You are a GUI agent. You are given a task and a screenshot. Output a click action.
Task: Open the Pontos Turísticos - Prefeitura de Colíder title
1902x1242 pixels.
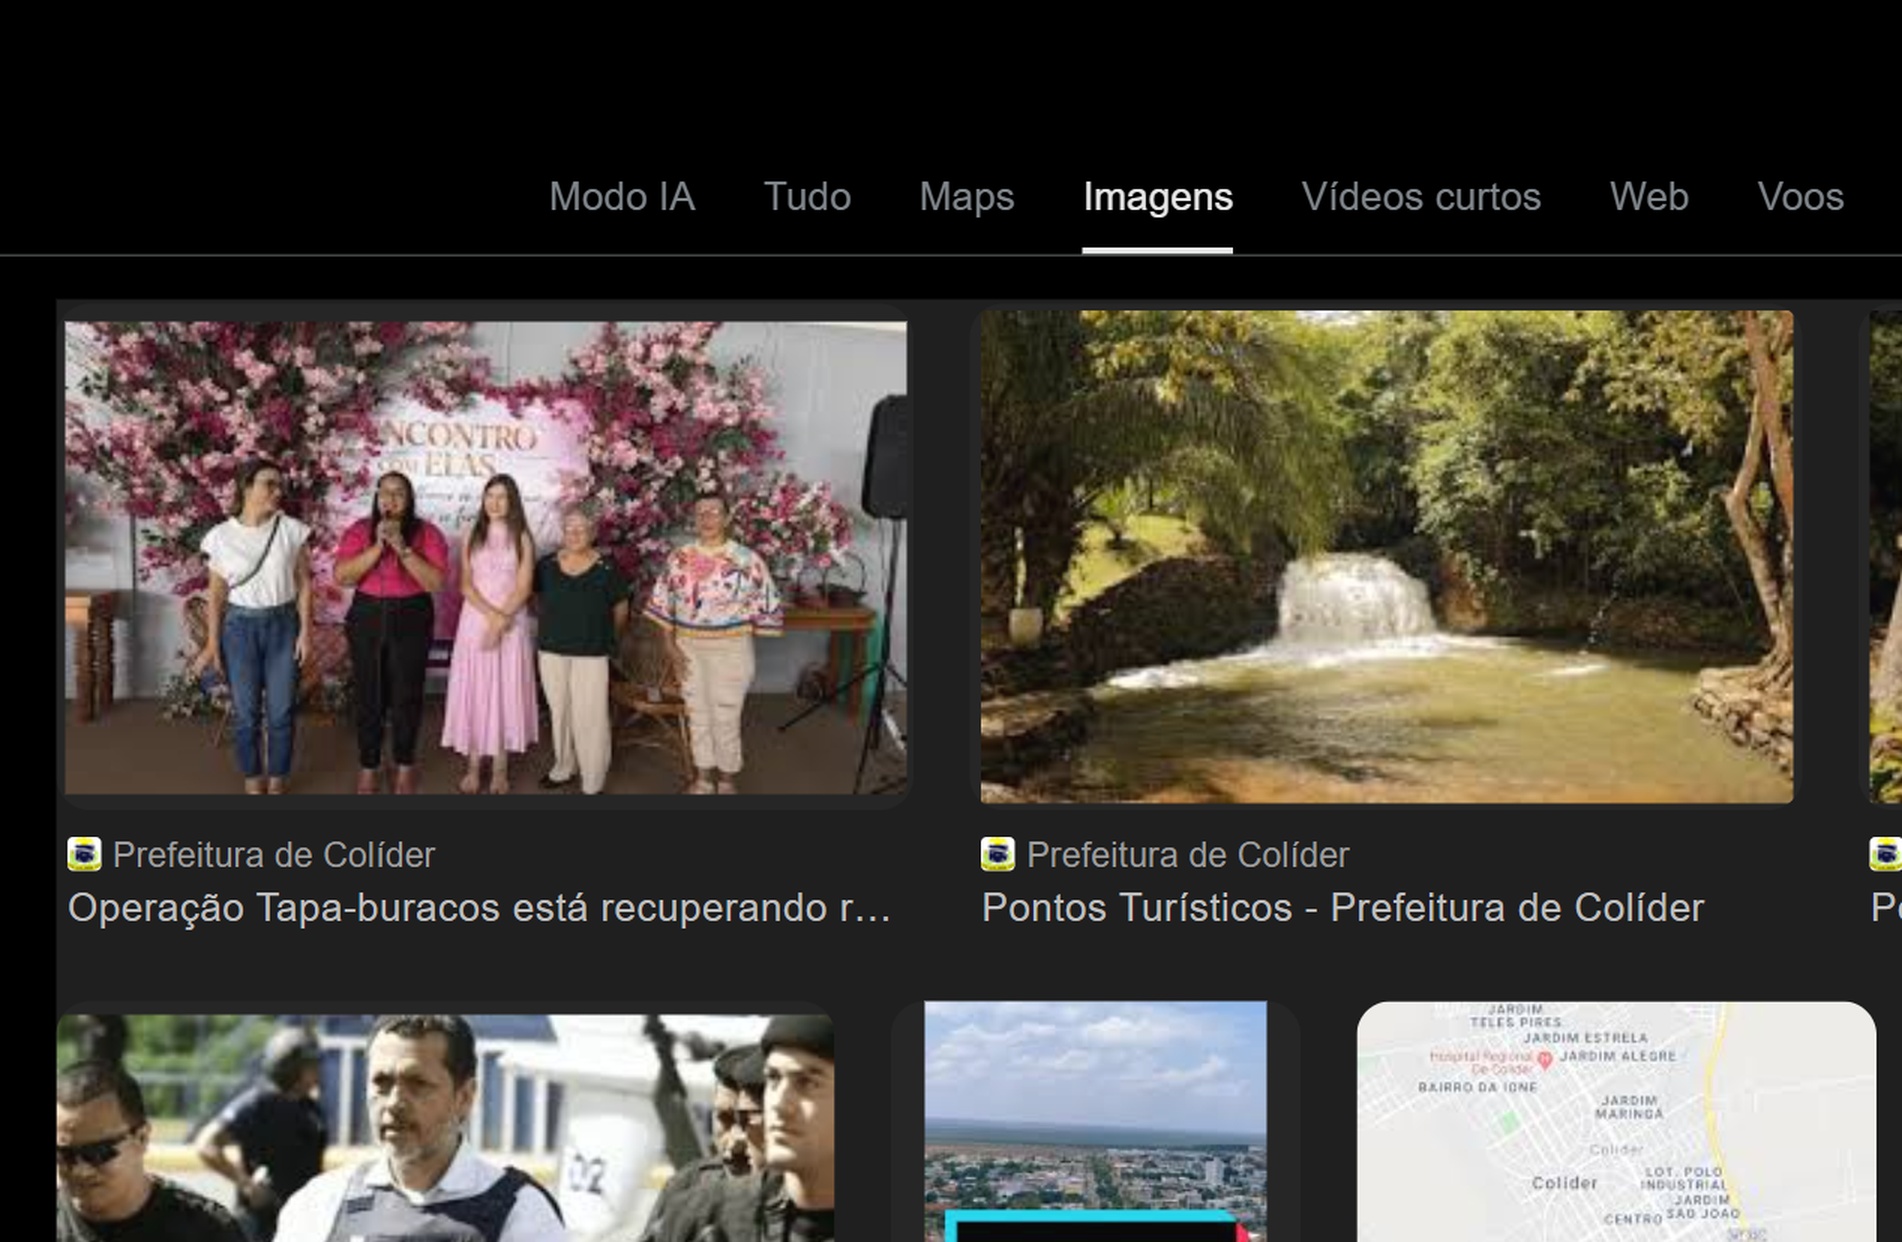[x=1342, y=908]
